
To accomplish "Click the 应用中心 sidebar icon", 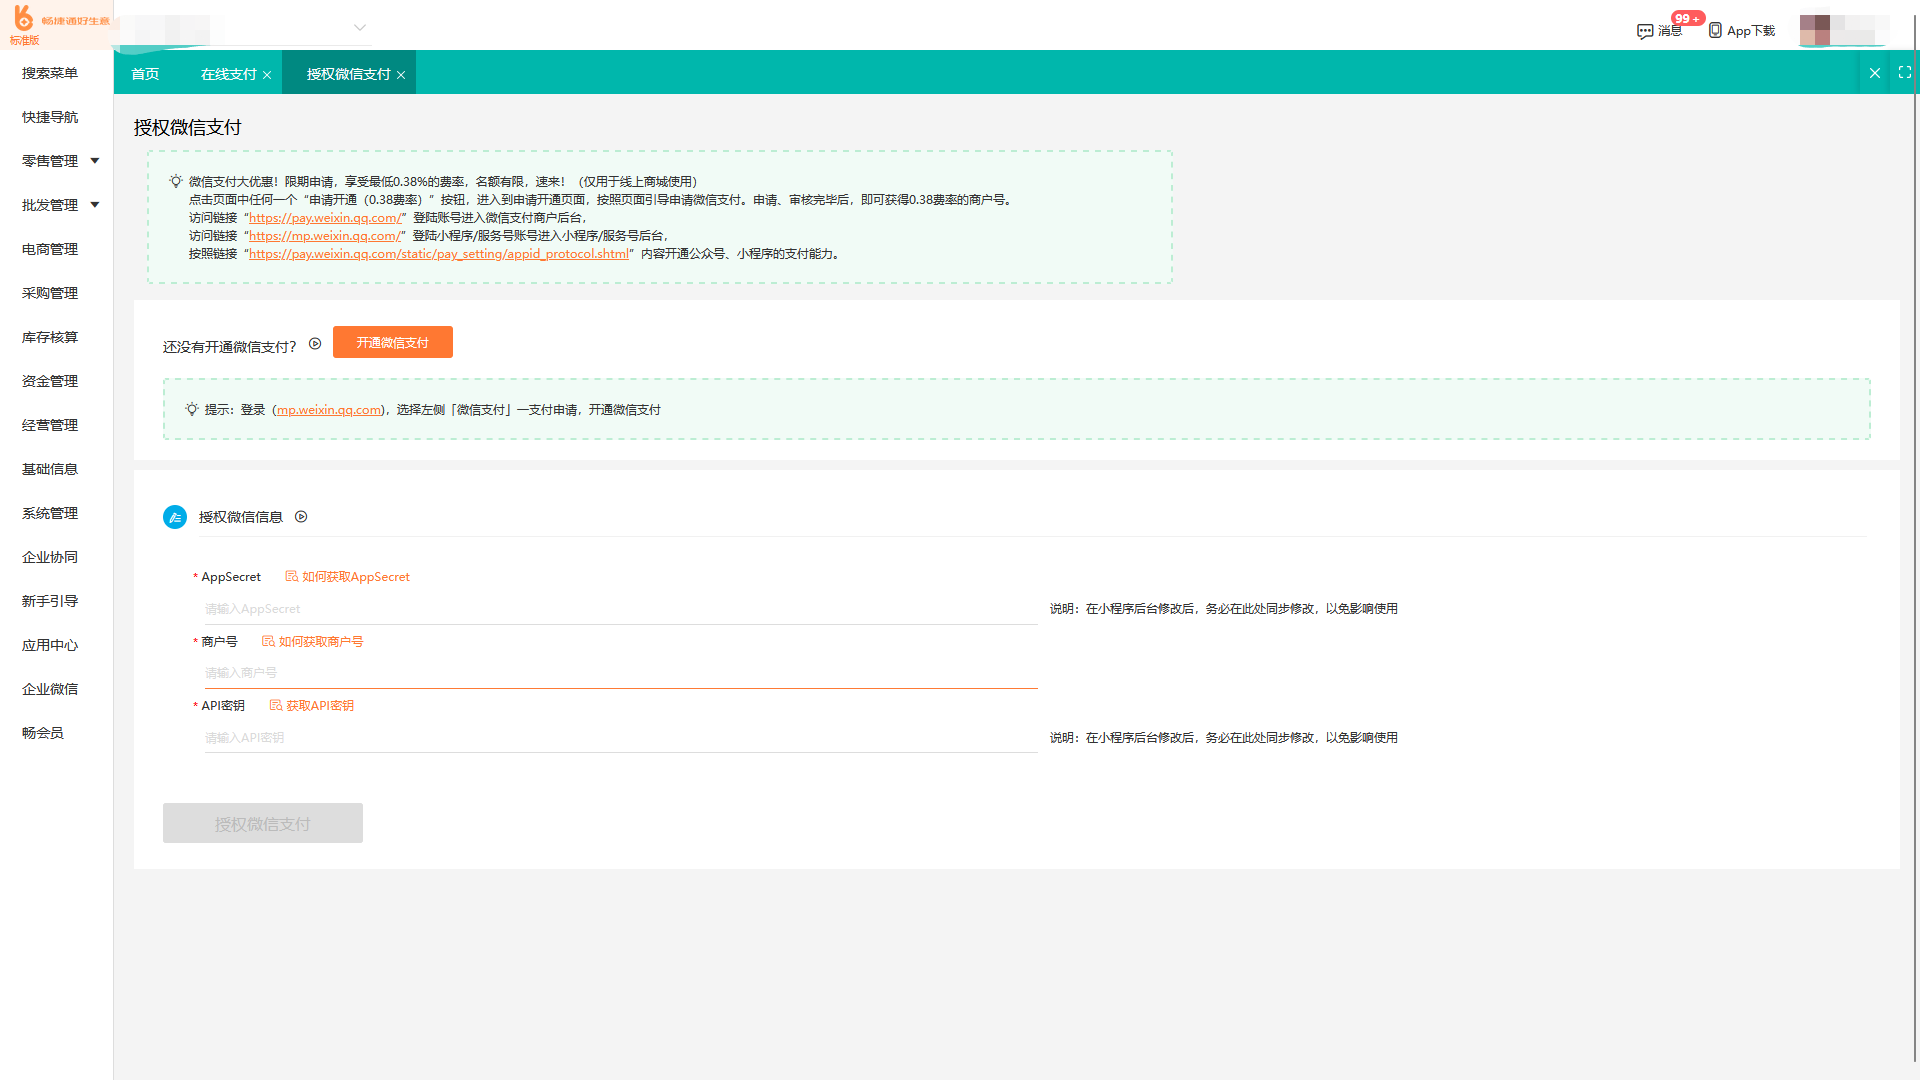I will pos(50,645).
